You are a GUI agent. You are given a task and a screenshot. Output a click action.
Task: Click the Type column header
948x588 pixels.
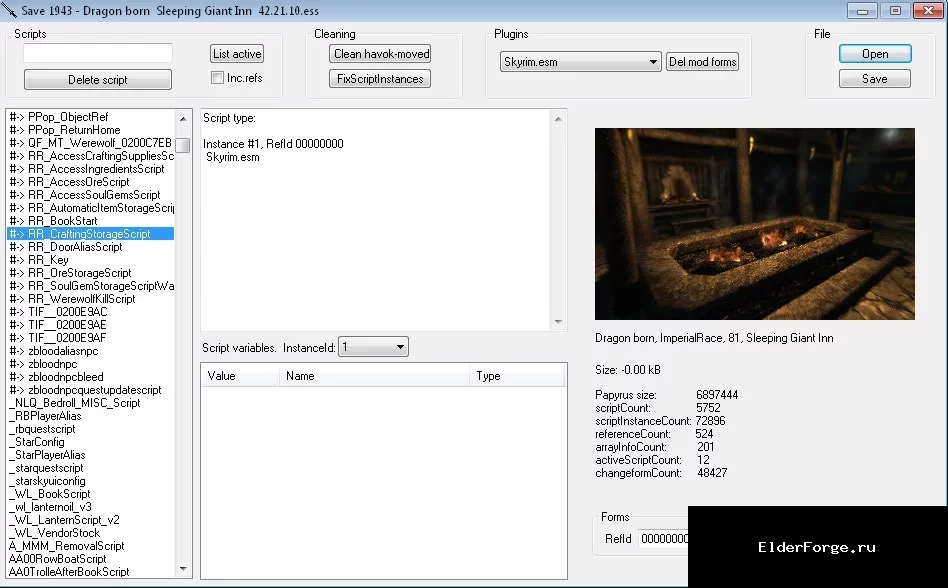click(515, 376)
